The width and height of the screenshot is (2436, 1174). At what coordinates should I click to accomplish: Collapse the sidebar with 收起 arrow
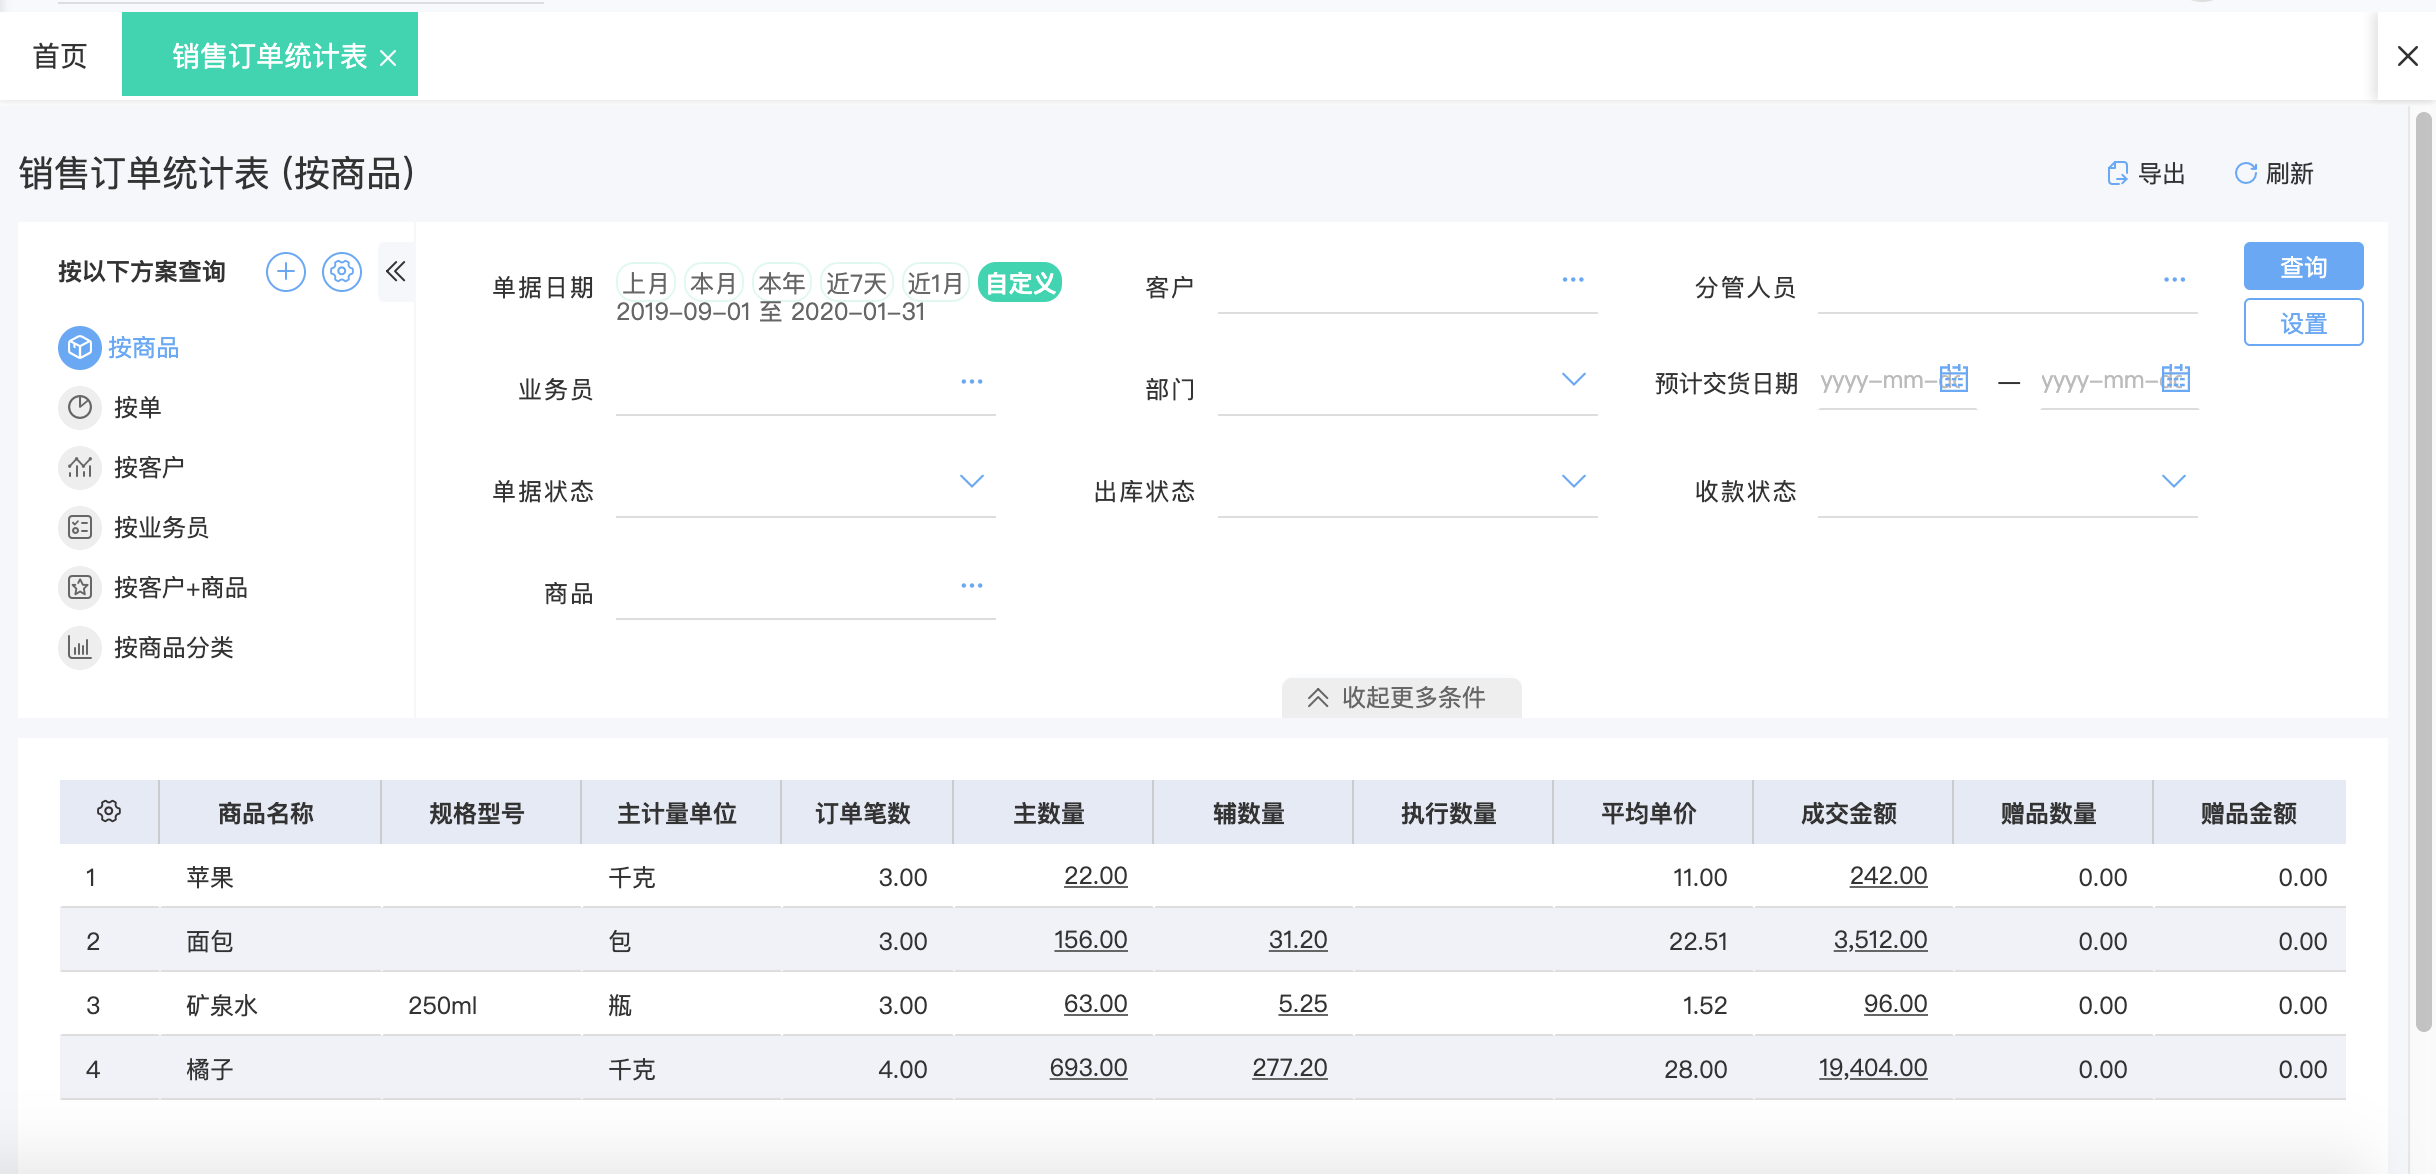pyautogui.click(x=395, y=273)
